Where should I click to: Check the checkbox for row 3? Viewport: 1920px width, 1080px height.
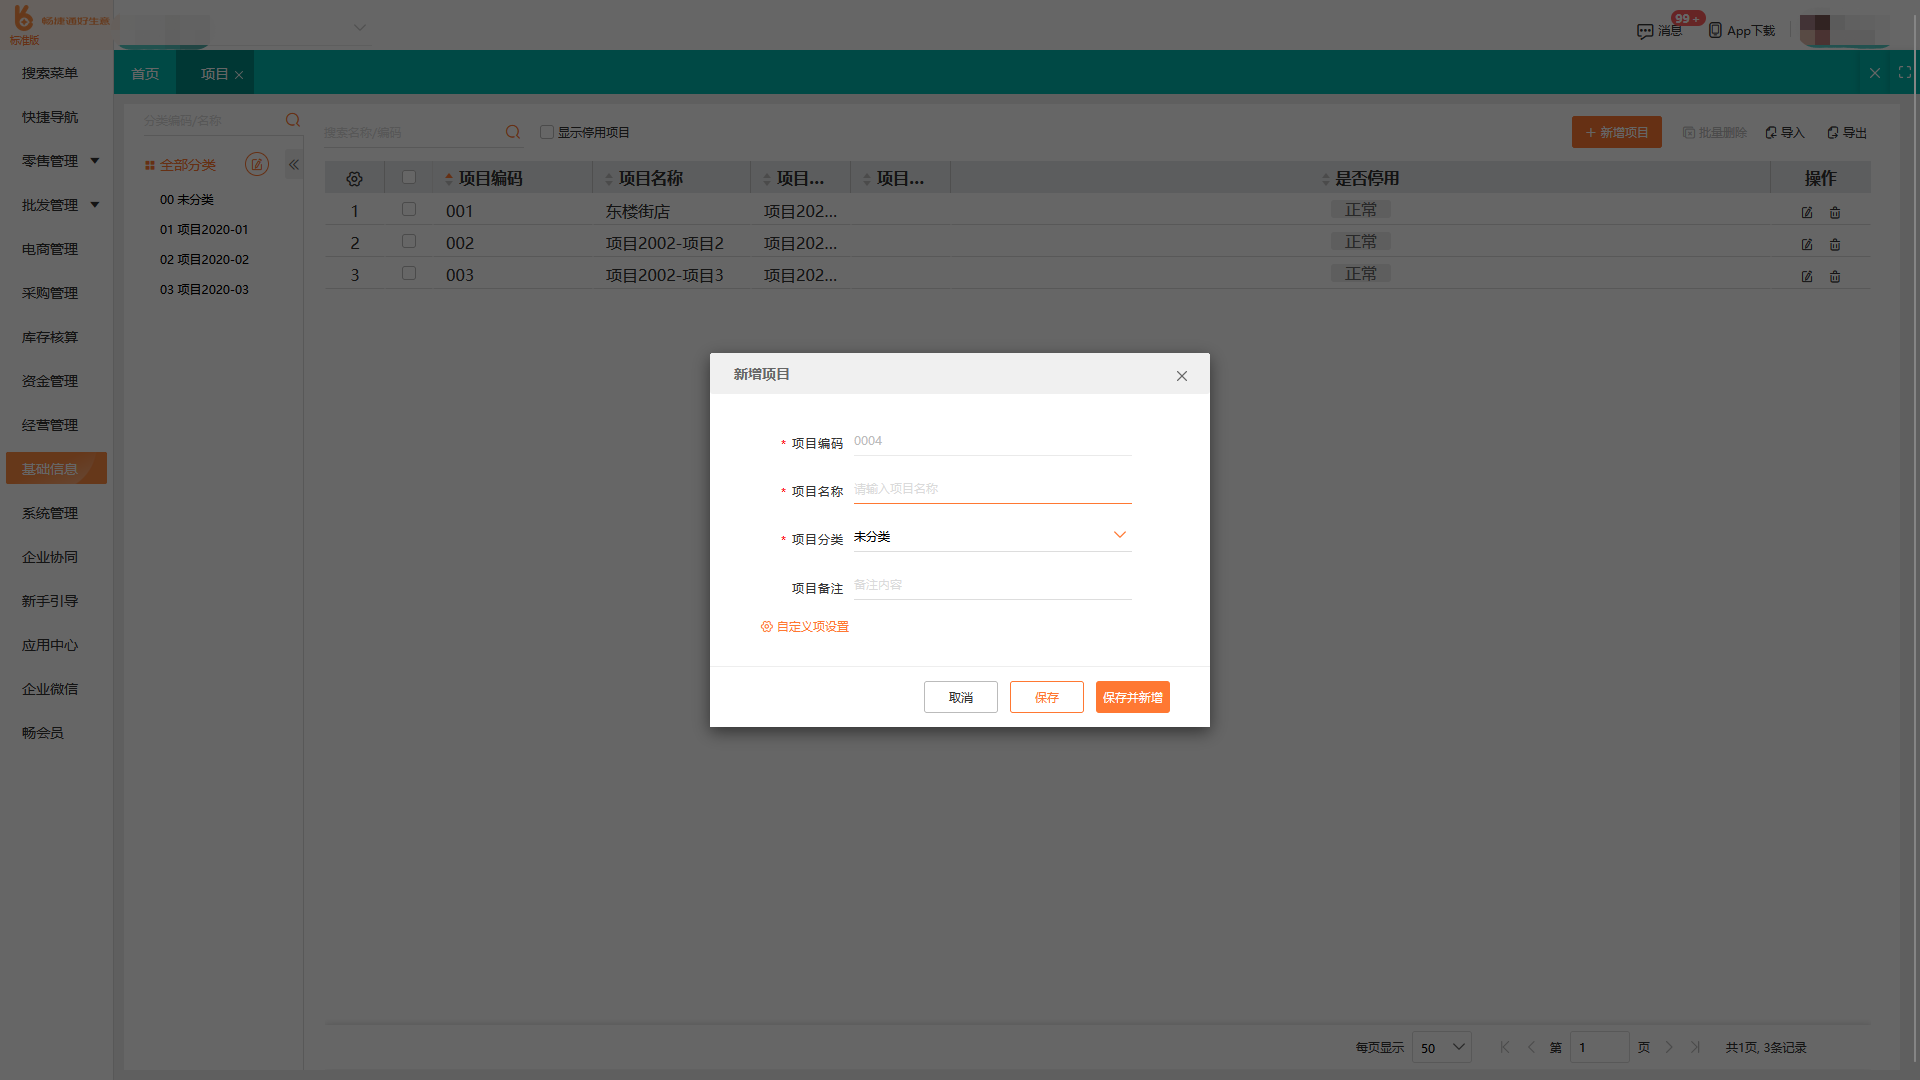pyautogui.click(x=409, y=273)
